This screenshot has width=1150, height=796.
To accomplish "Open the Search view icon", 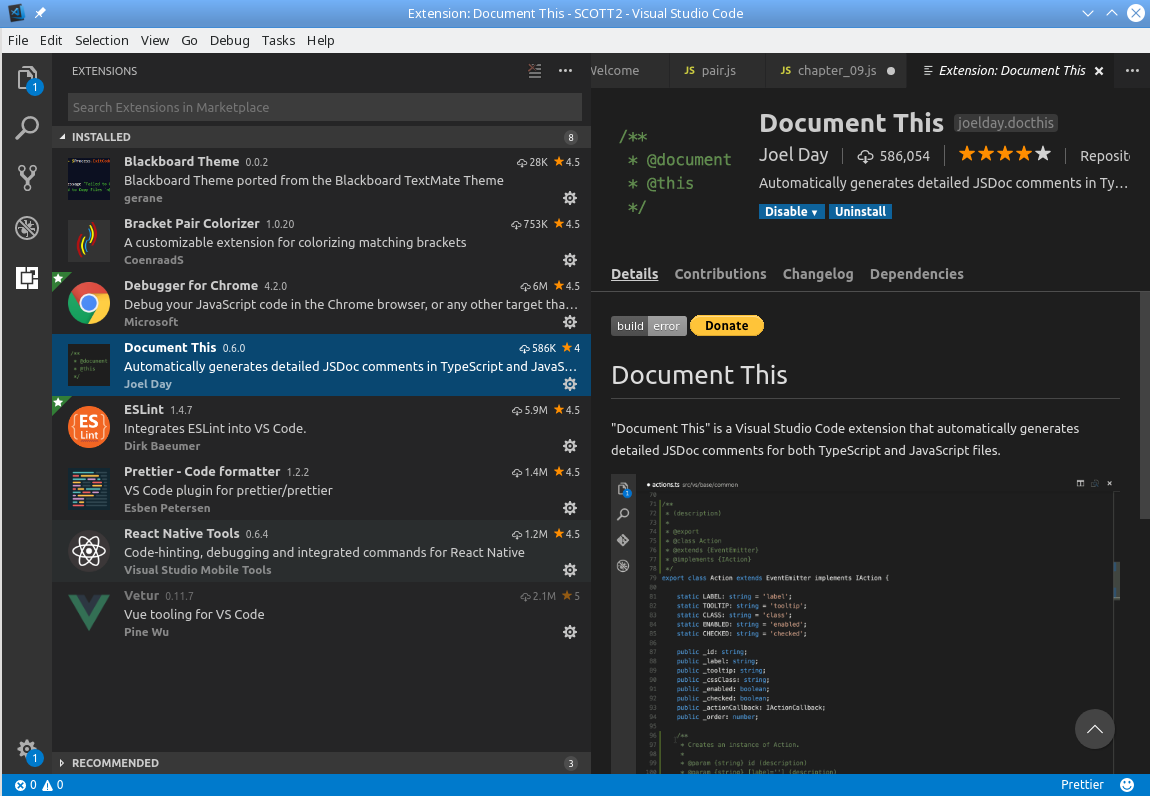I will pos(27,128).
